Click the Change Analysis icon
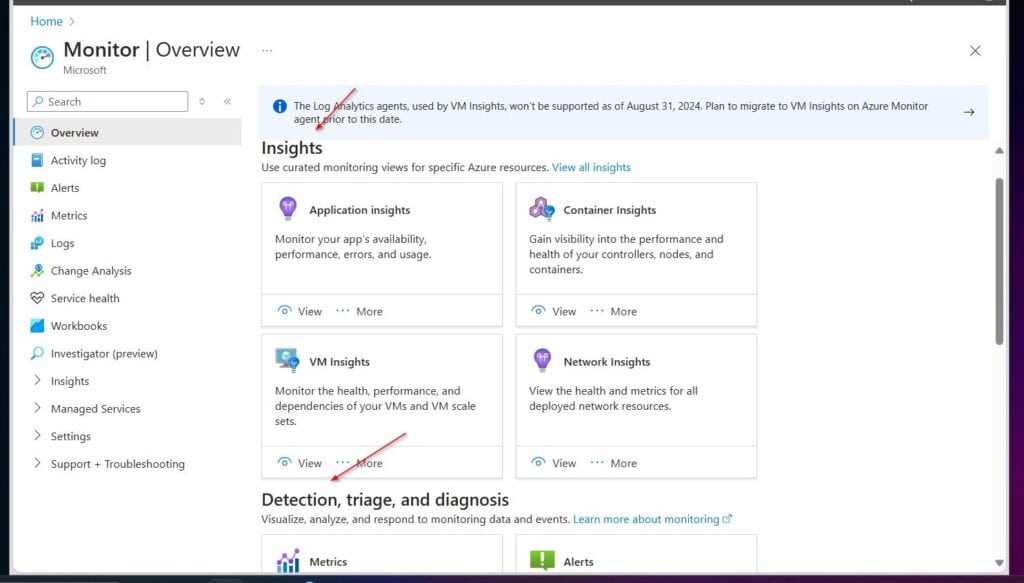Image resolution: width=1024 pixels, height=583 pixels. [37, 270]
